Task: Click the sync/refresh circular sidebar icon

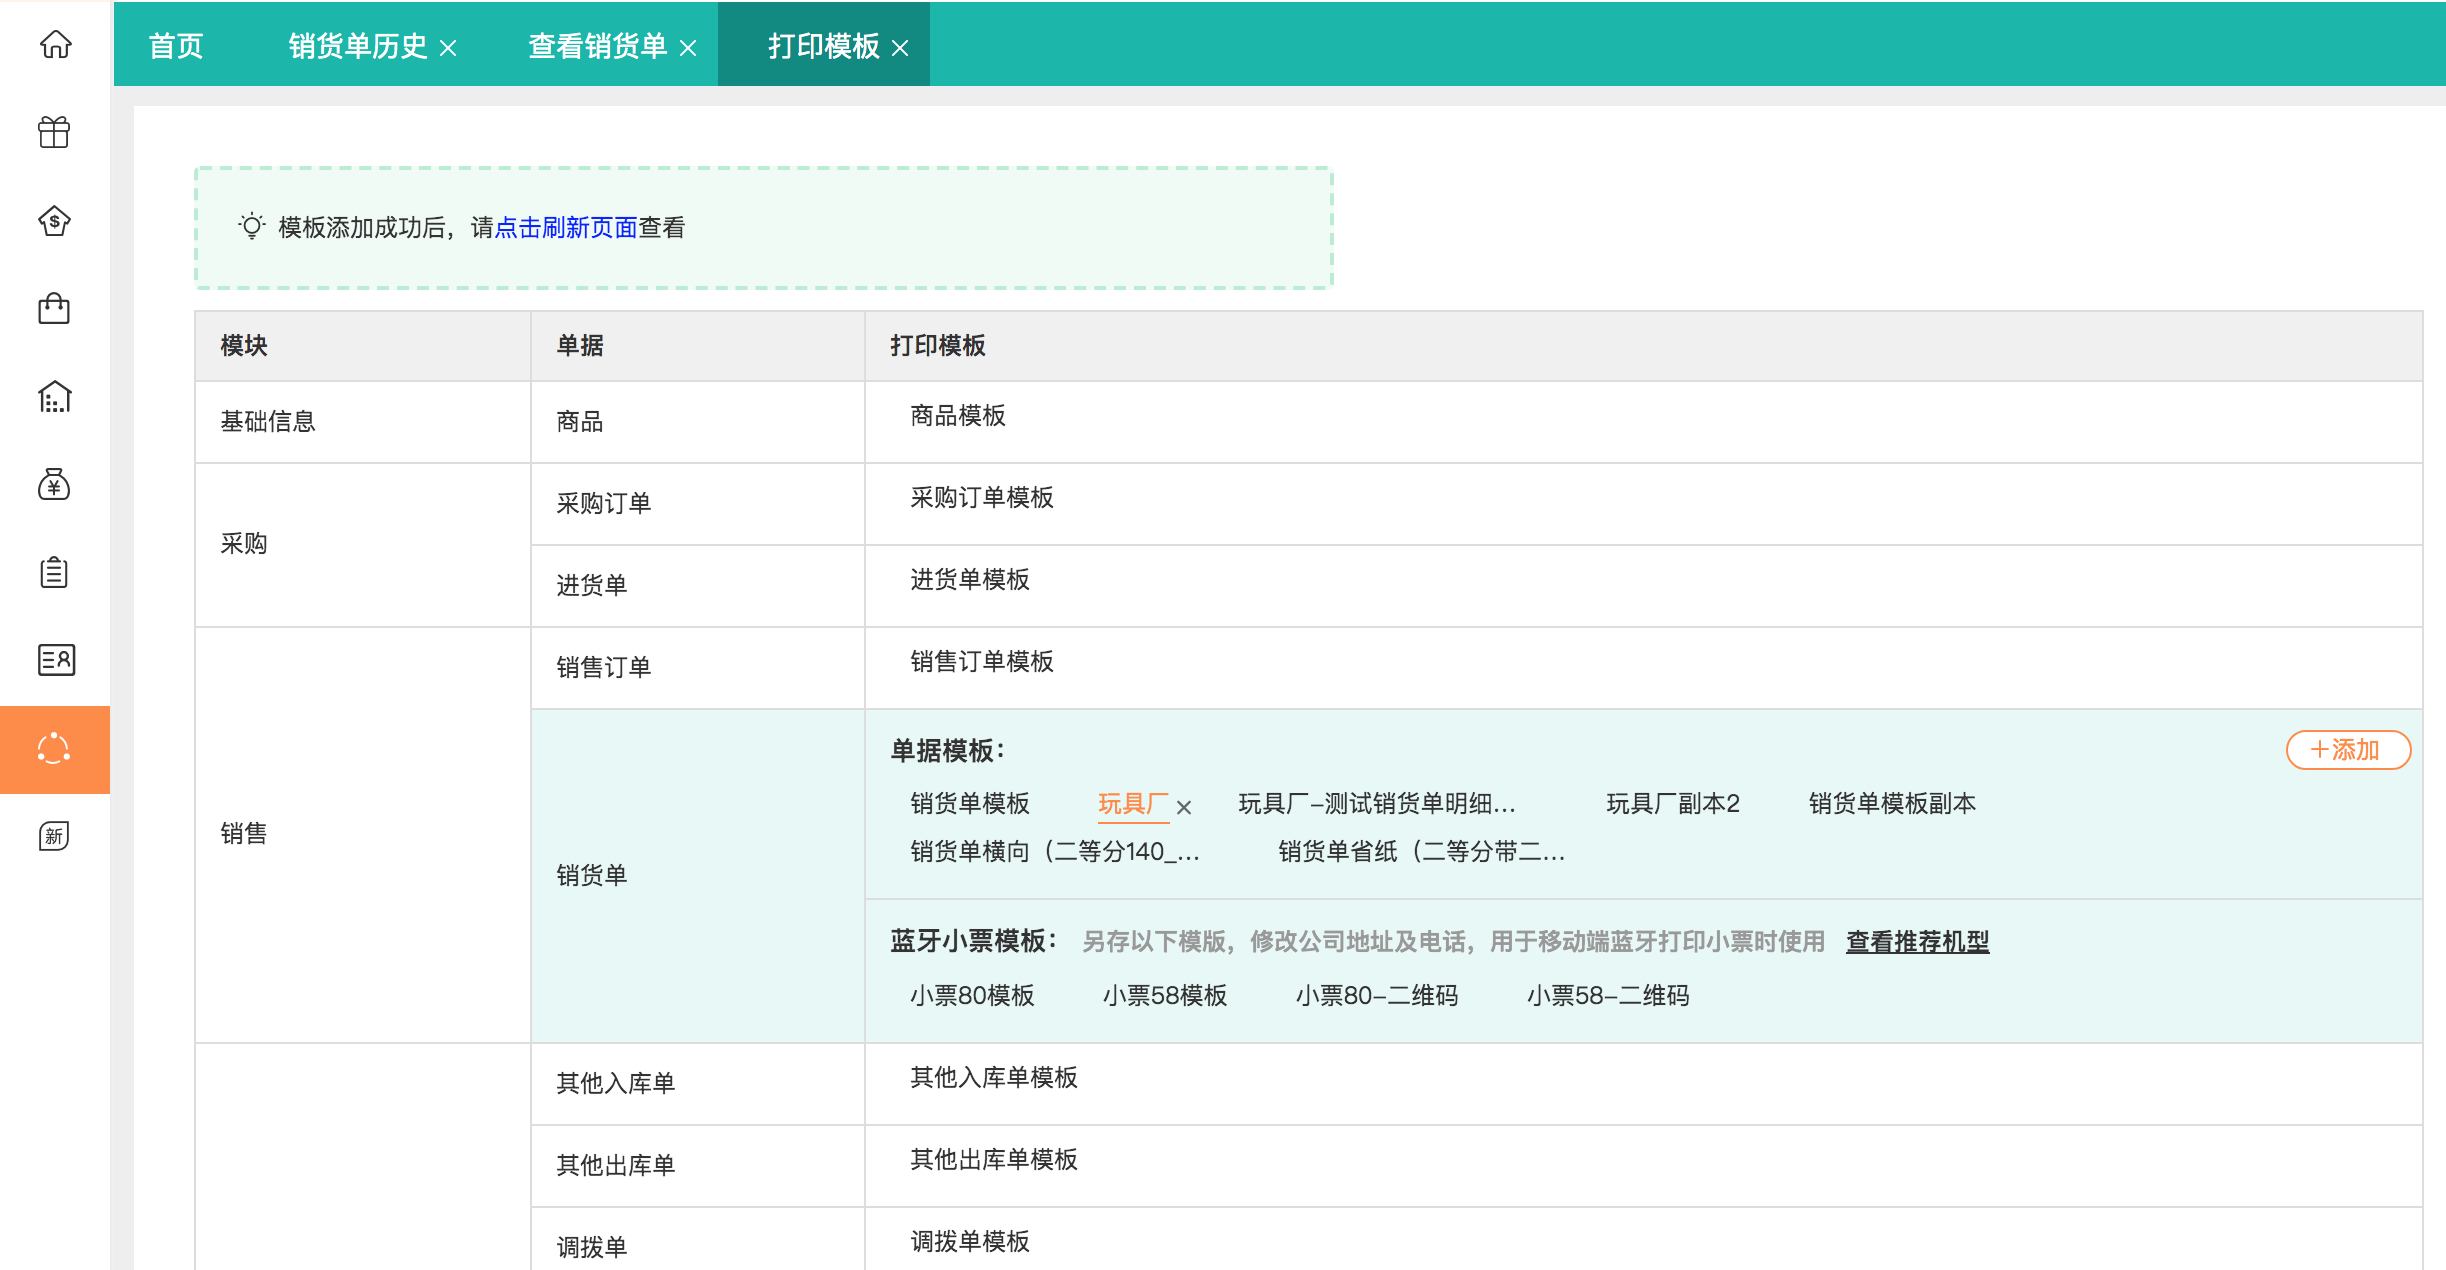Action: tap(55, 747)
